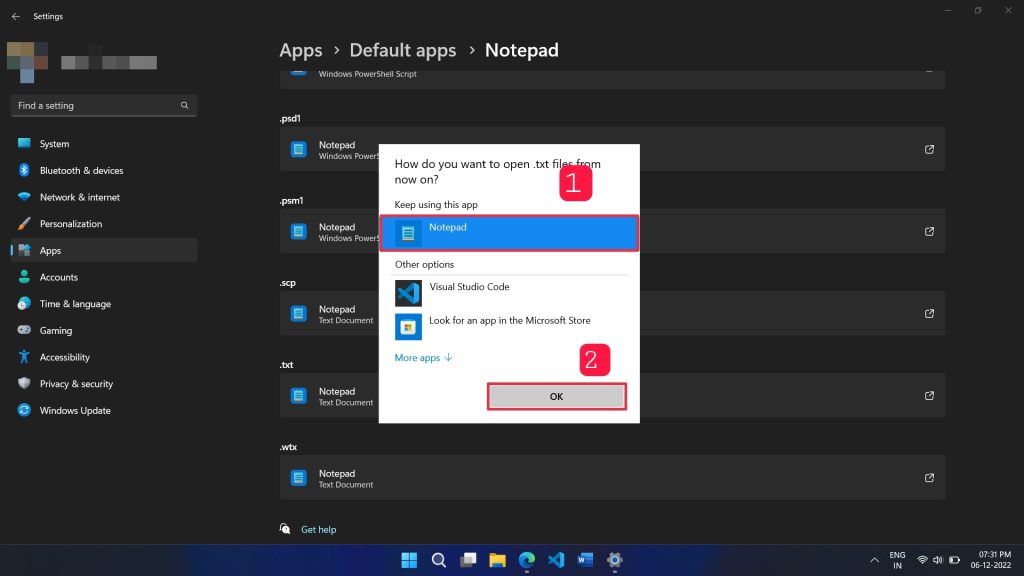Open the clock showing 07:31 PM
The width and height of the screenshot is (1024, 576).
tap(991, 560)
